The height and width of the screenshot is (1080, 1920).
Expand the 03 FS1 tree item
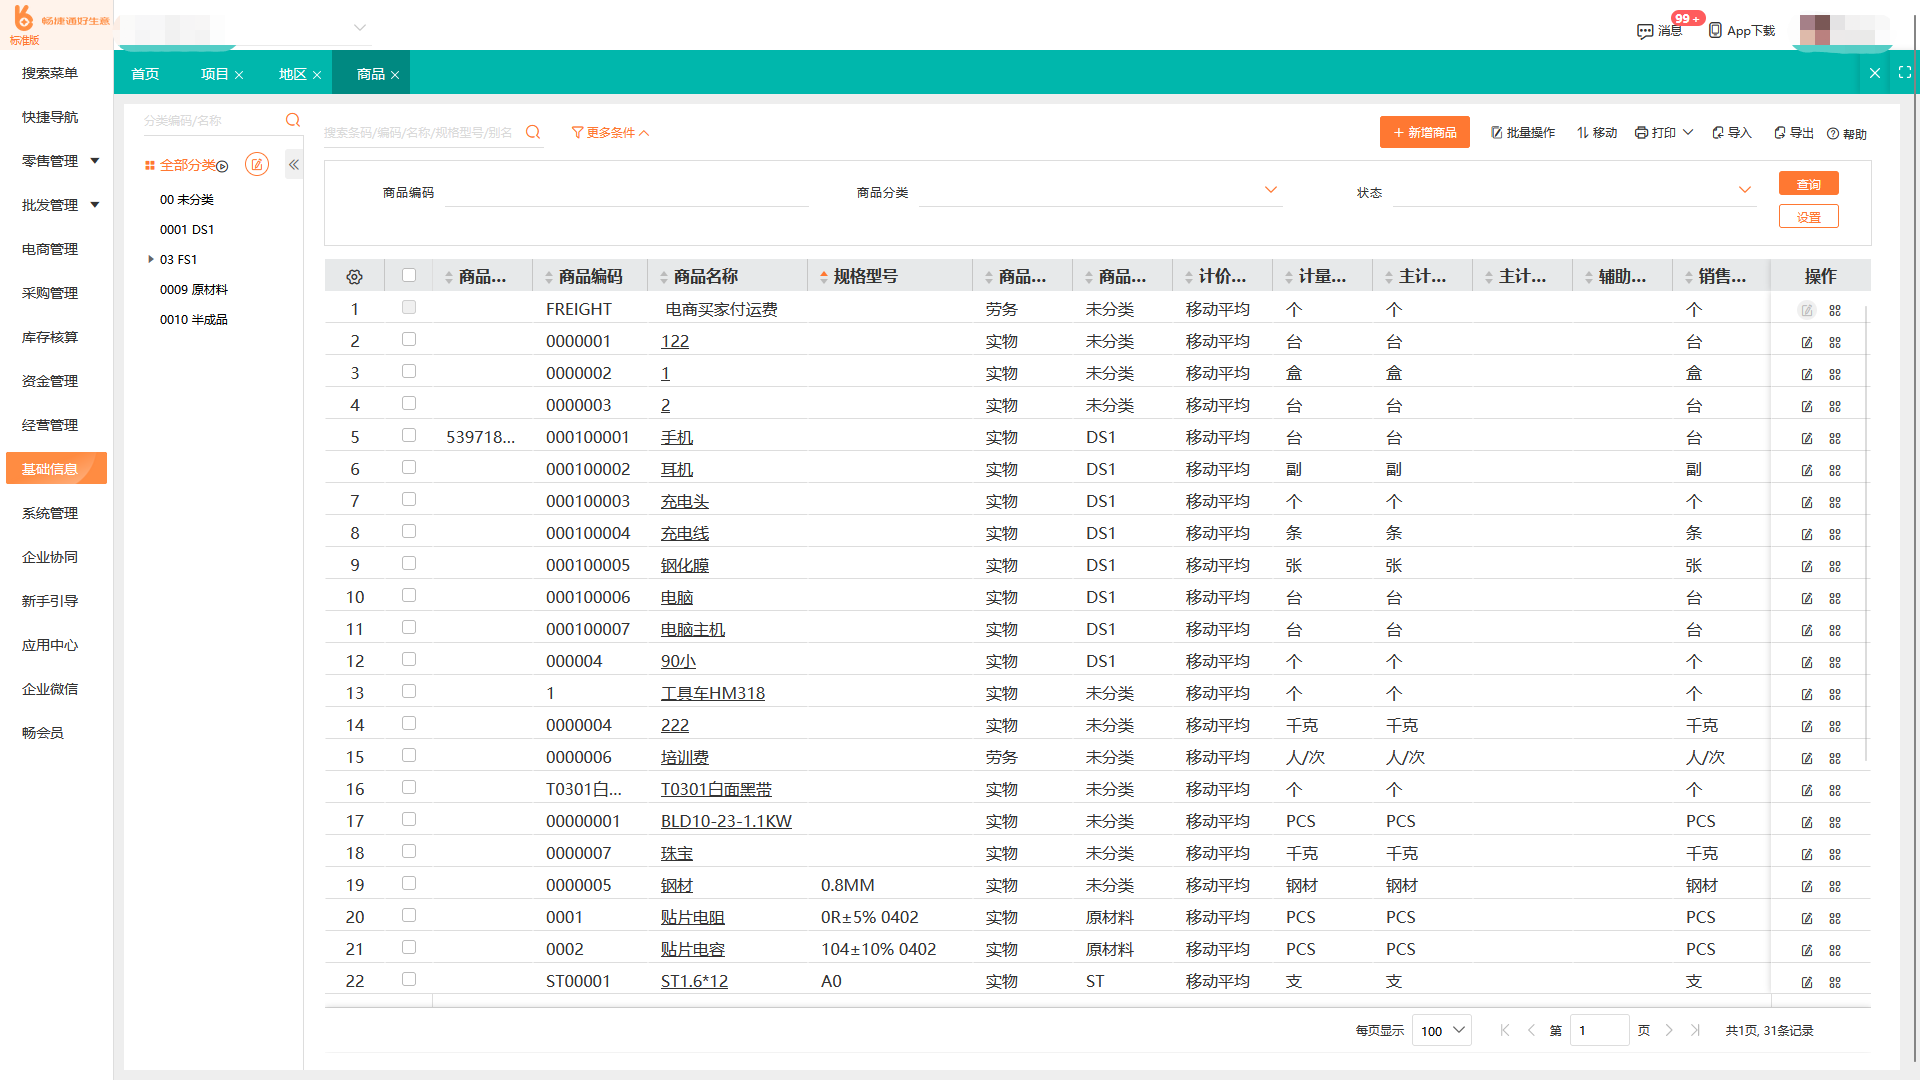[150, 258]
